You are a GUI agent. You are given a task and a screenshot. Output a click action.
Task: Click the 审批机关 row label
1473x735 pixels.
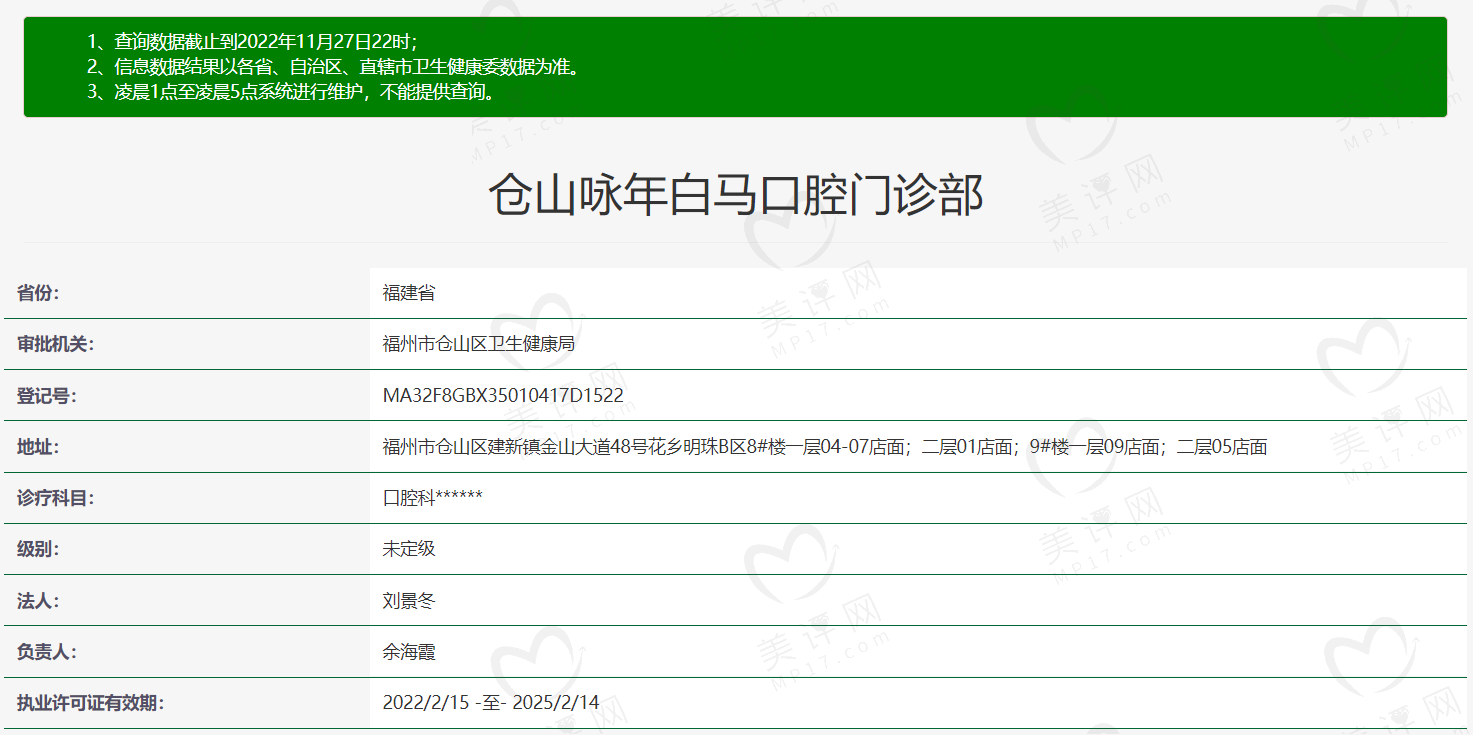[55, 344]
